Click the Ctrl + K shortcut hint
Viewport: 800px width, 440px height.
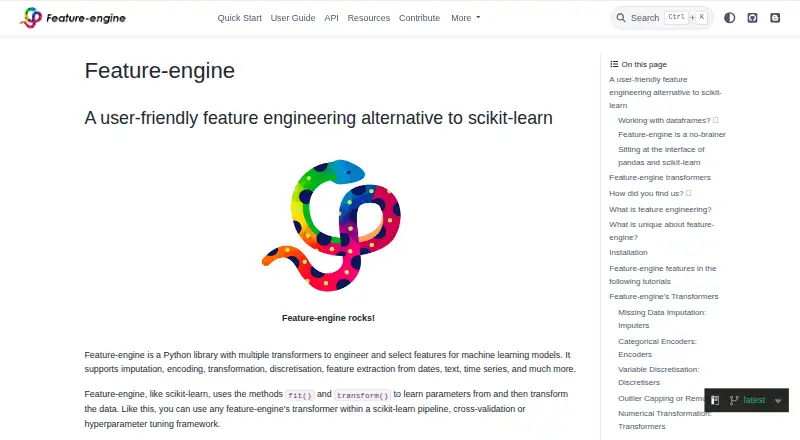[x=687, y=17]
